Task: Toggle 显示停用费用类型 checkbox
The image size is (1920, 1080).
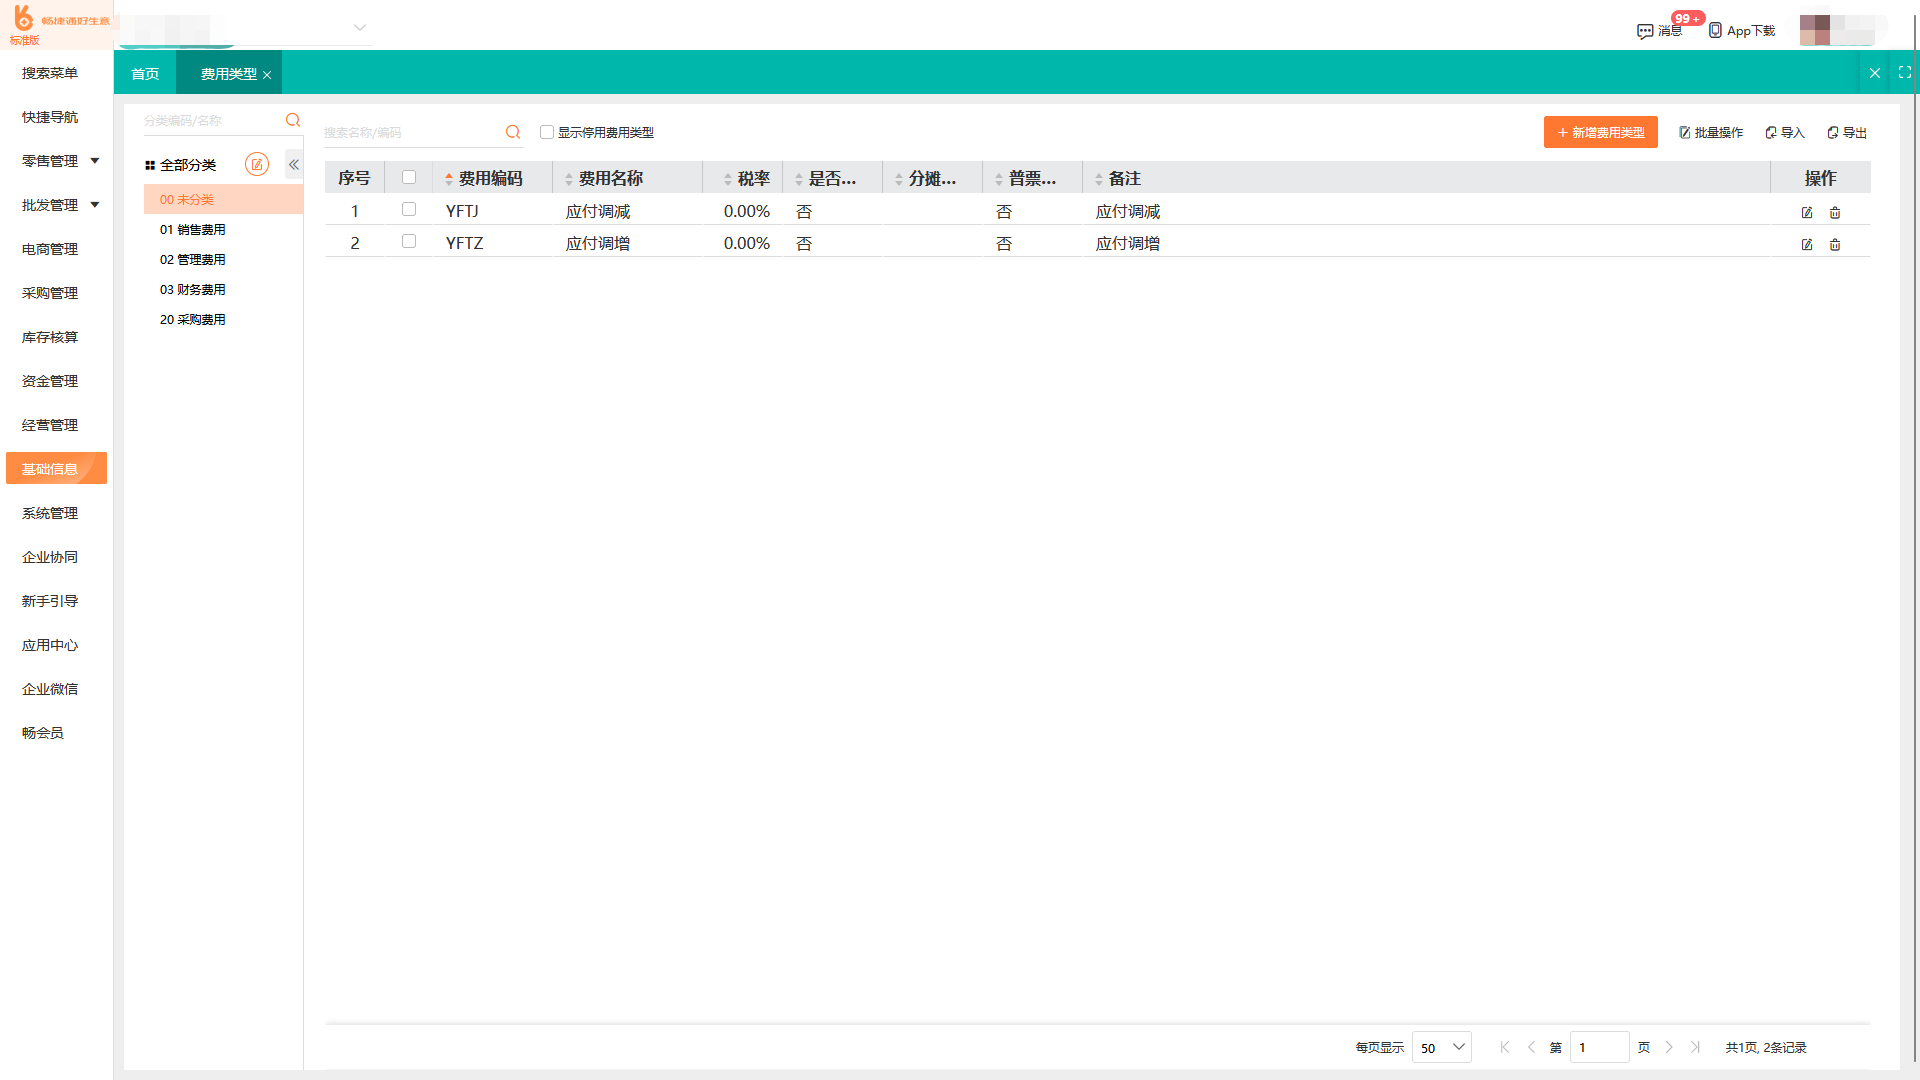Action: point(547,132)
